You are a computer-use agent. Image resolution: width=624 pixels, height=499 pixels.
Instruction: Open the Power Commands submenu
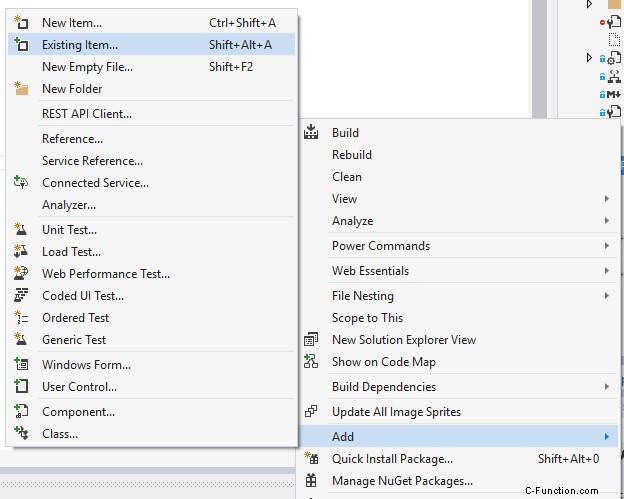click(607, 246)
